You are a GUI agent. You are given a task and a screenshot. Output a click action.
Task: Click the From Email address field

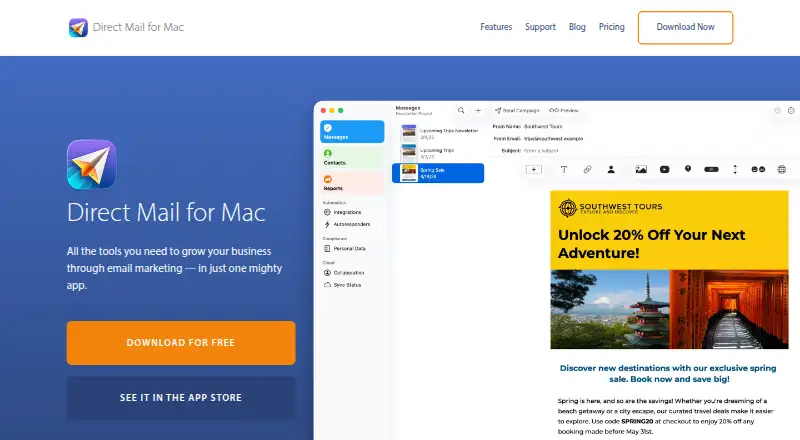point(553,138)
